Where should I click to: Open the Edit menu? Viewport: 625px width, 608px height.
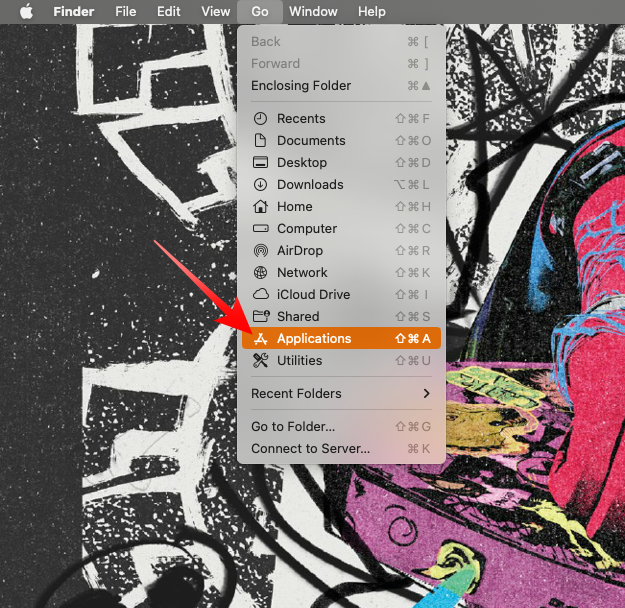168,12
